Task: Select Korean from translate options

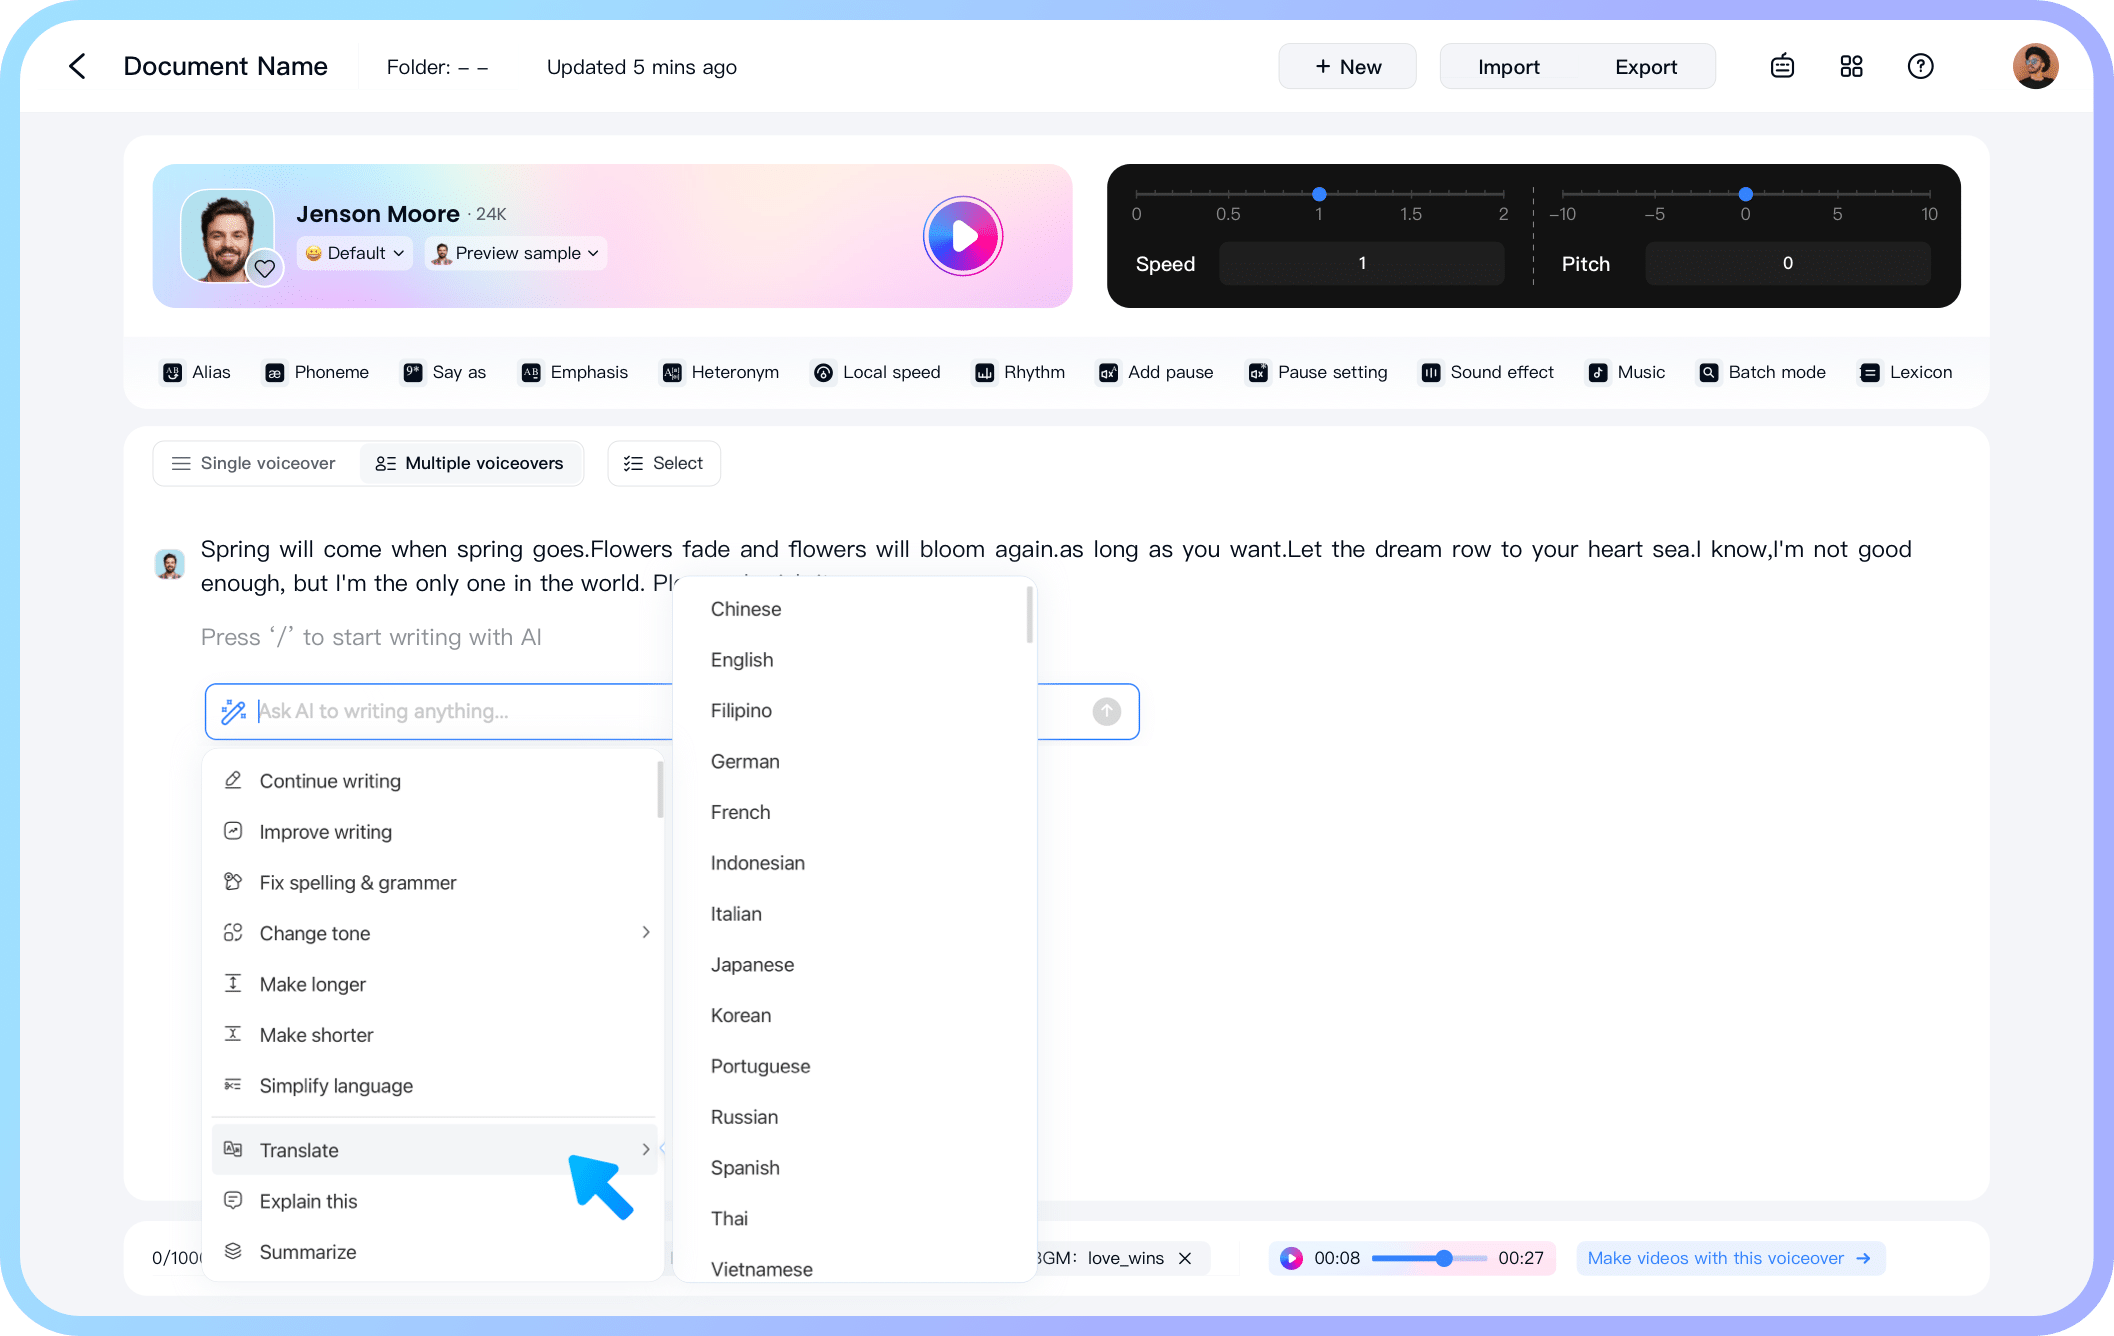Action: click(x=739, y=1014)
